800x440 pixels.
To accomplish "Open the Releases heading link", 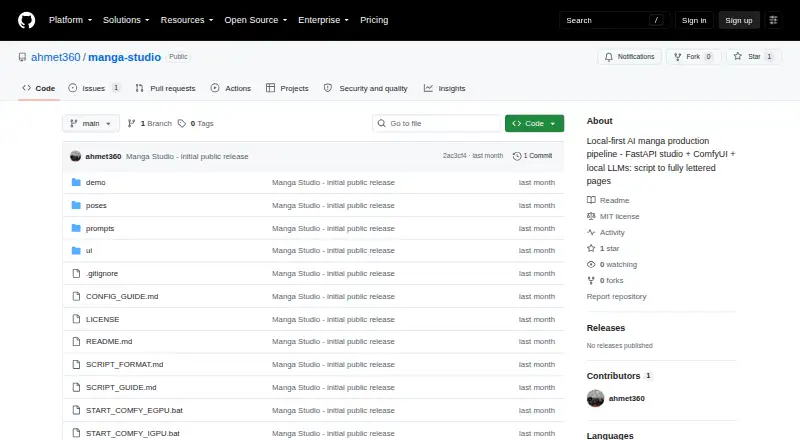I will click(606, 328).
